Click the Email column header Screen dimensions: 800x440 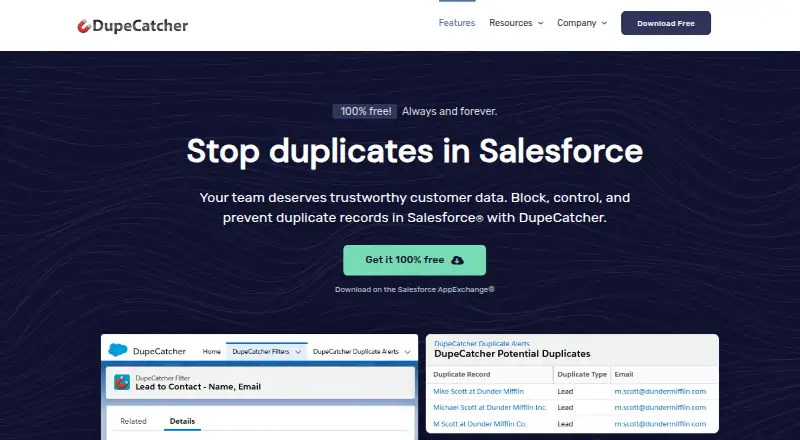[x=623, y=374]
